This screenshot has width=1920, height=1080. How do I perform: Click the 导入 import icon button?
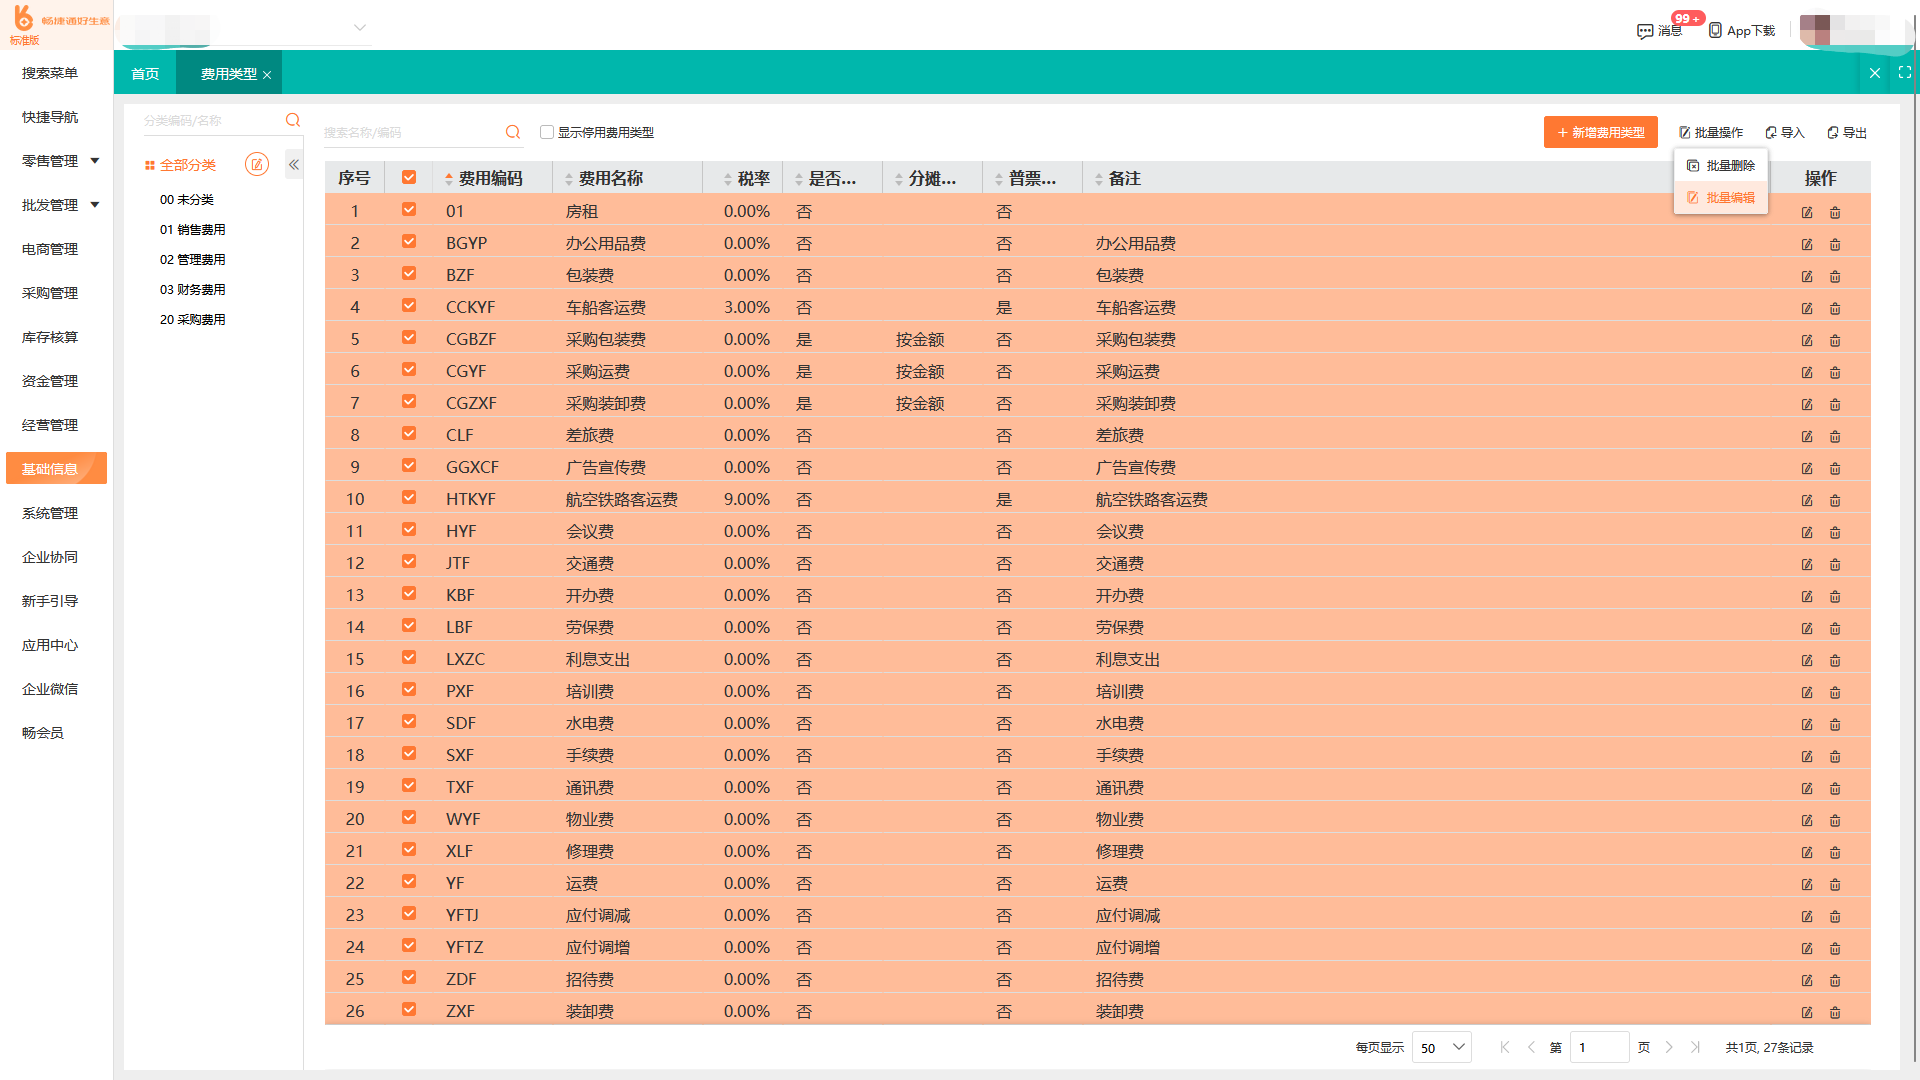(x=1785, y=131)
